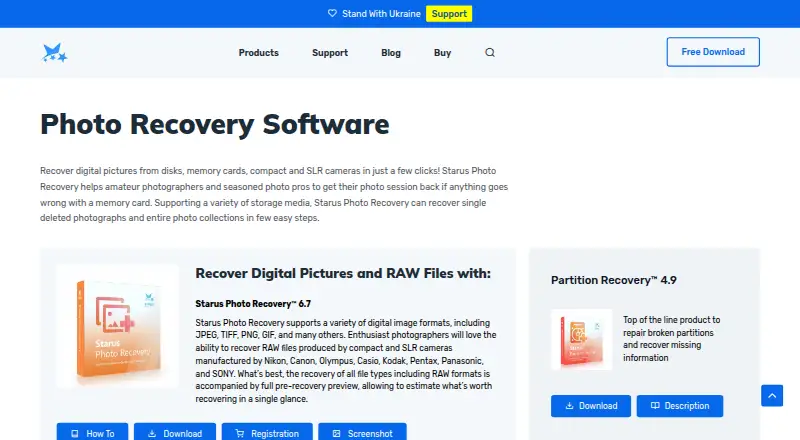Go to the Blog page

click(391, 53)
